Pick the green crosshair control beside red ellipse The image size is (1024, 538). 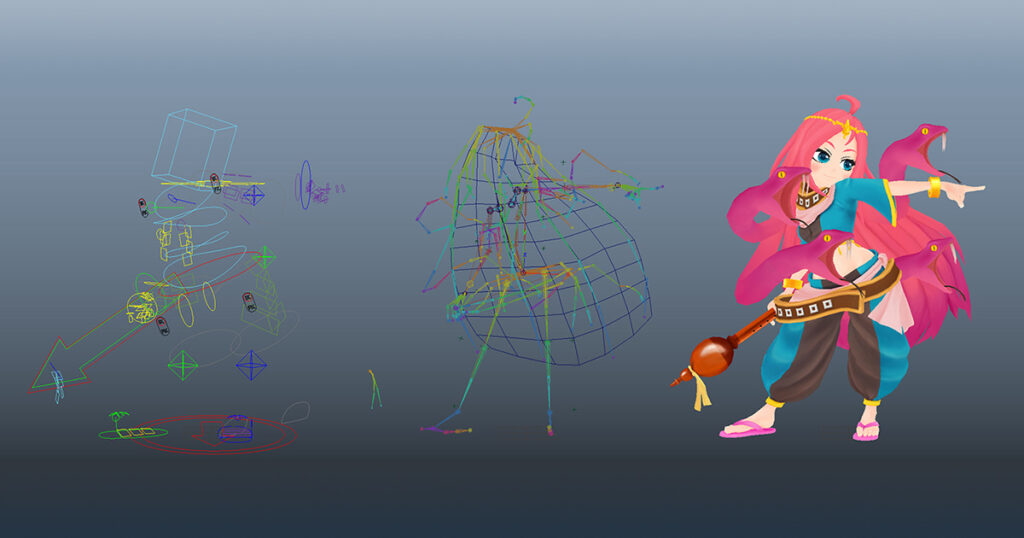(x=264, y=257)
